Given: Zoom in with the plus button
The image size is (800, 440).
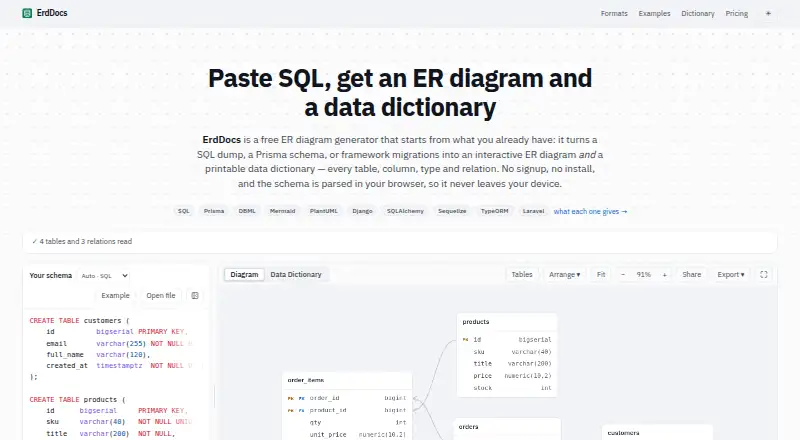Looking at the screenshot, I should coord(664,275).
